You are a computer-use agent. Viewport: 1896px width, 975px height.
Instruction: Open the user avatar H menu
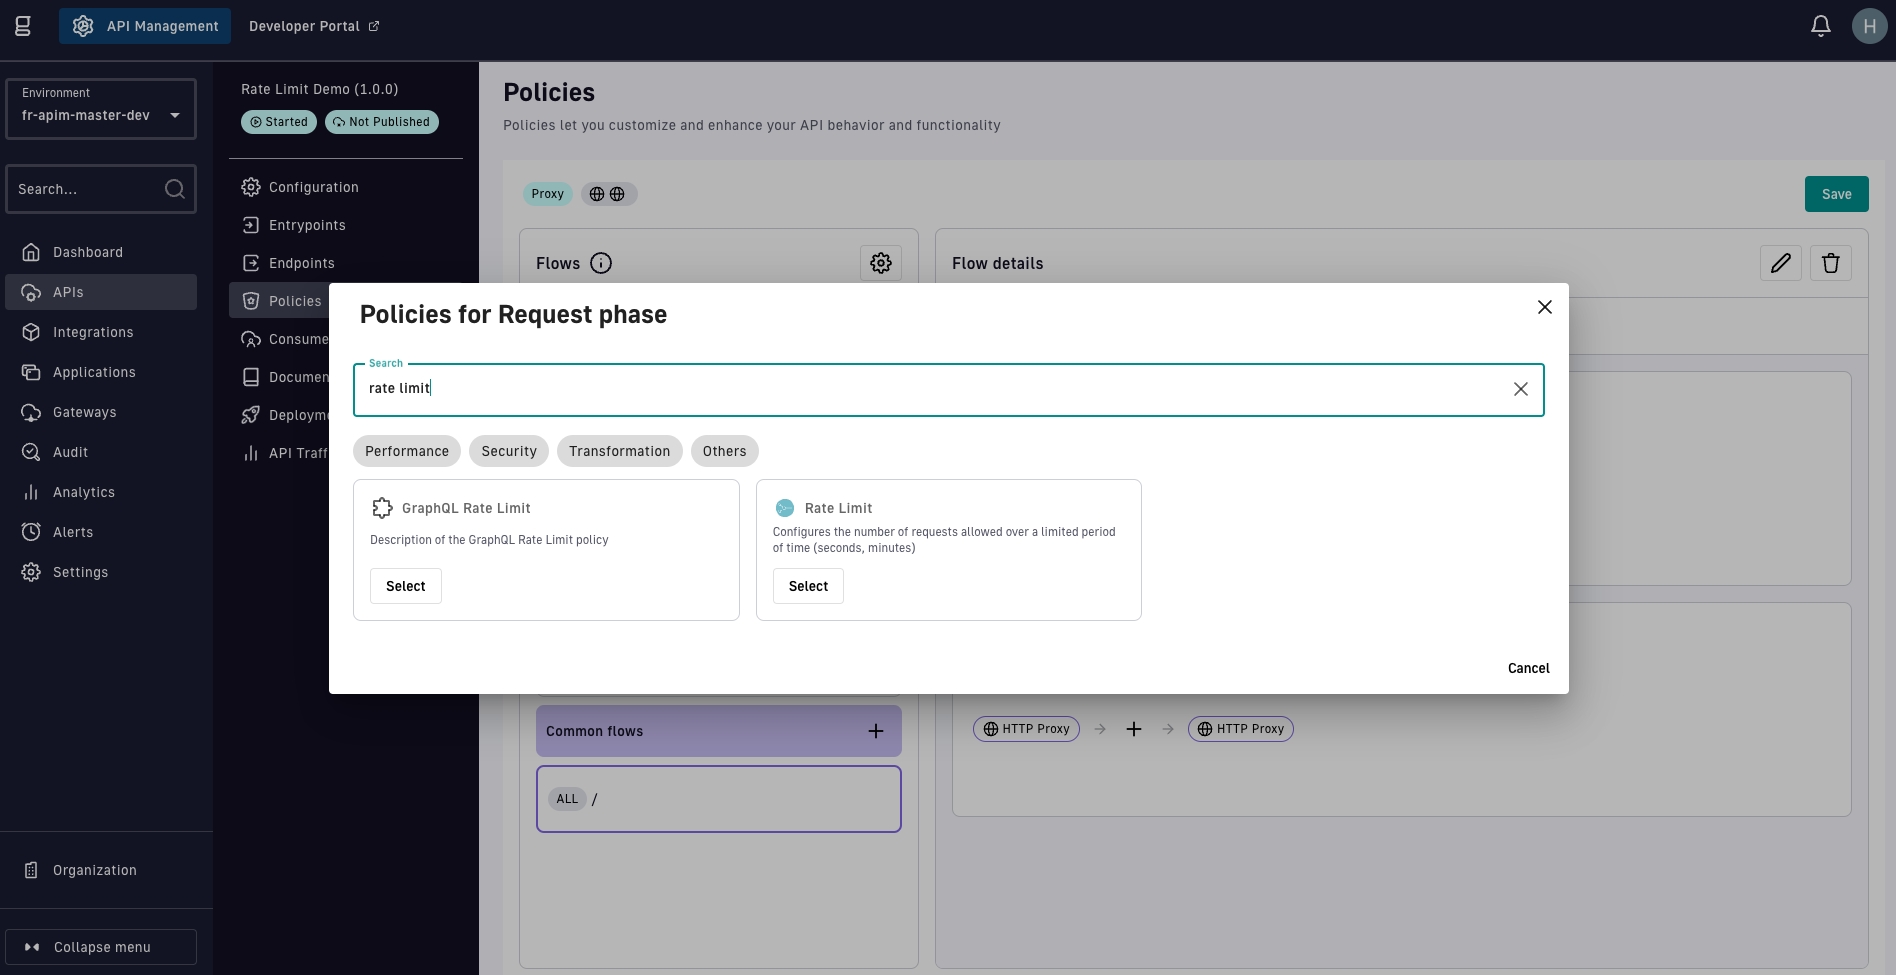pyautogui.click(x=1868, y=26)
